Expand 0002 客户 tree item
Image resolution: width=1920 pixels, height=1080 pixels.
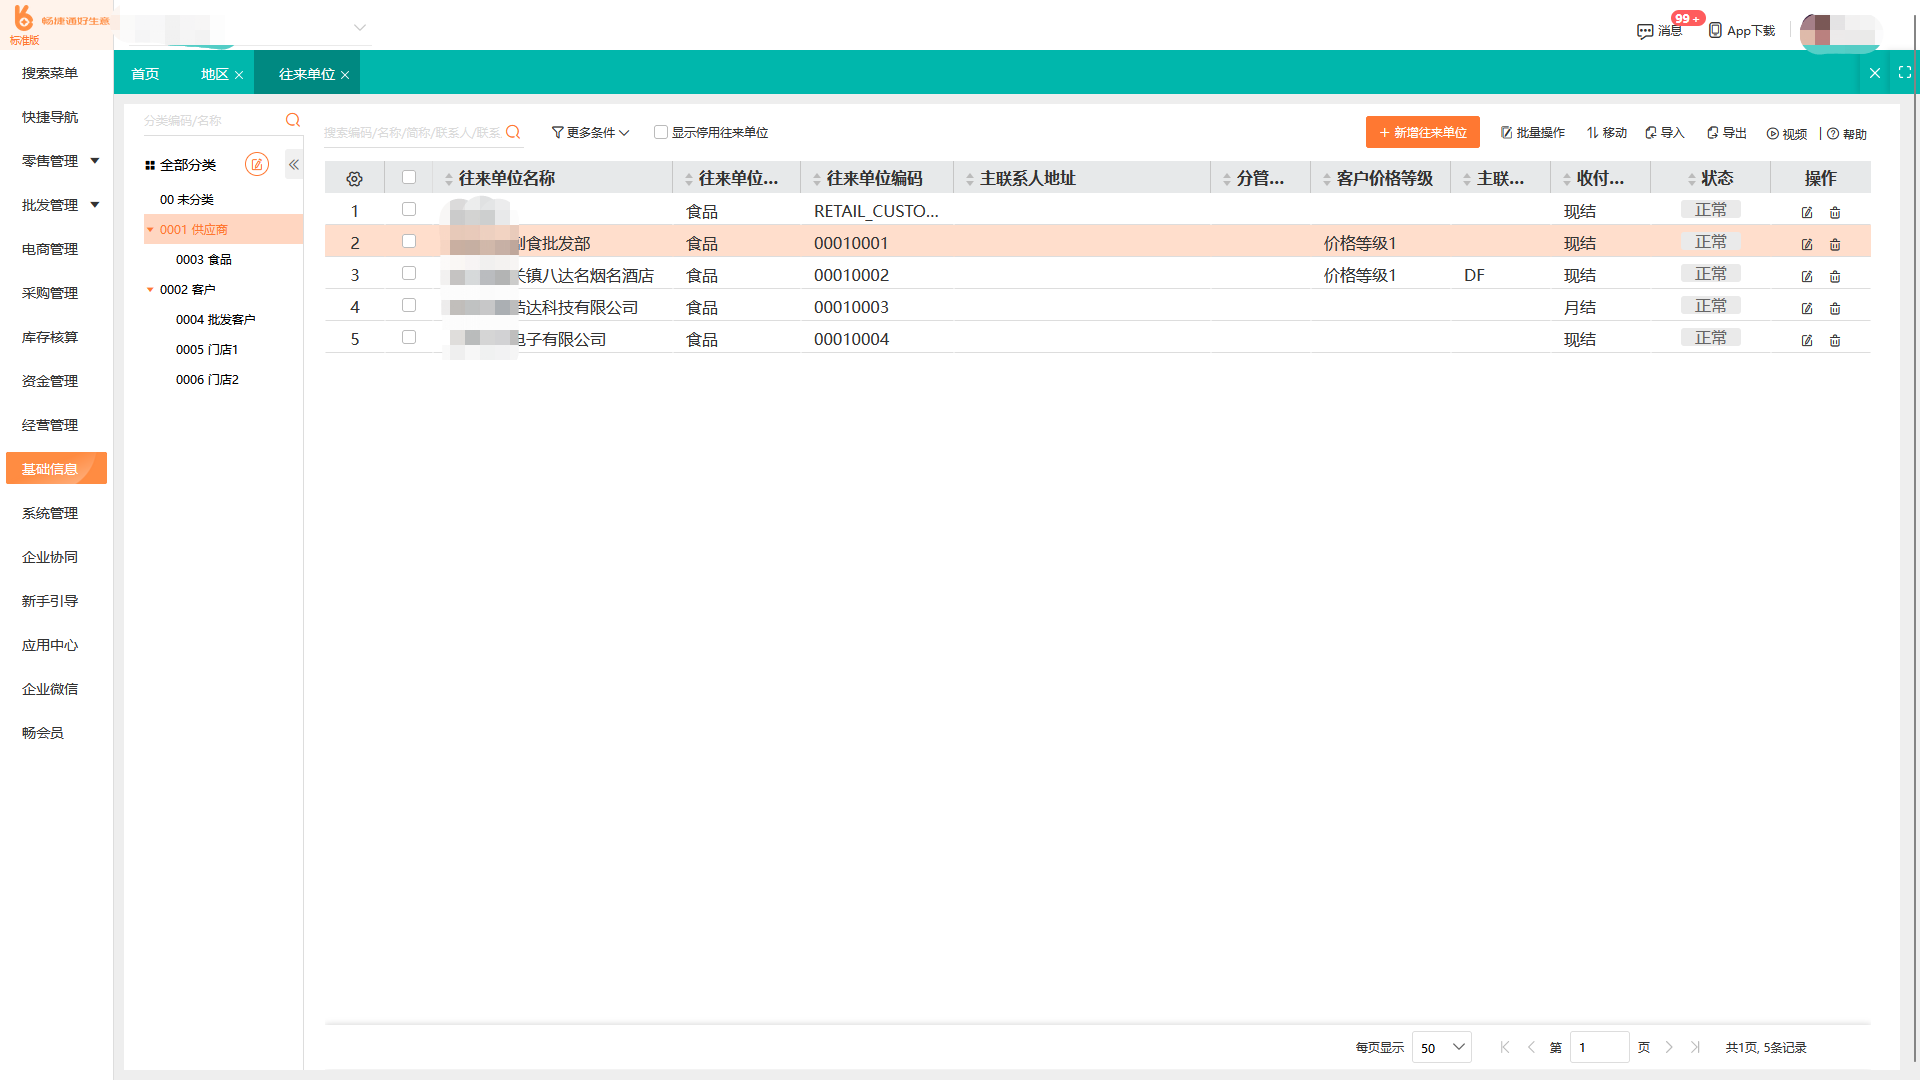point(148,289)
